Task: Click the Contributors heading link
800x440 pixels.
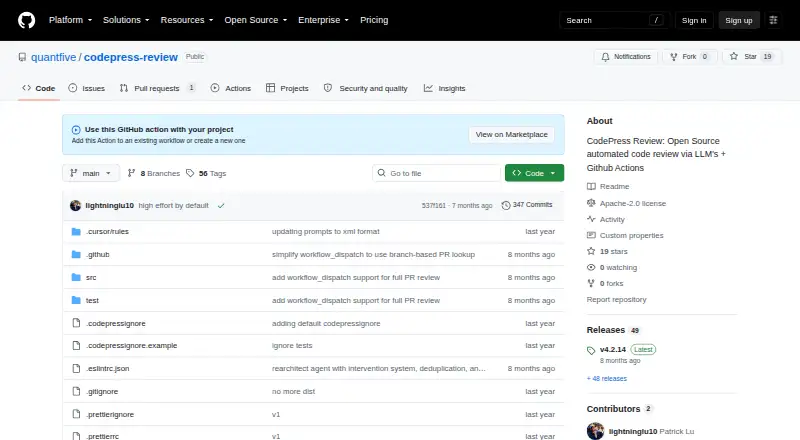Action: click(x=613, y=409)
